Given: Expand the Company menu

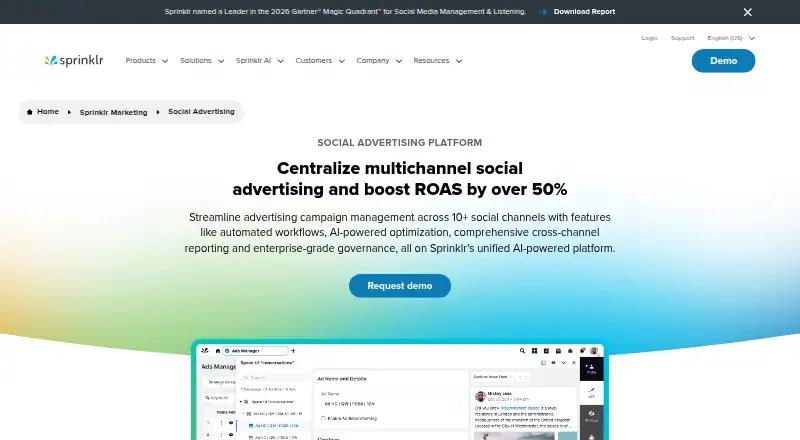Looking at the screenshot, I should point(379,61).
